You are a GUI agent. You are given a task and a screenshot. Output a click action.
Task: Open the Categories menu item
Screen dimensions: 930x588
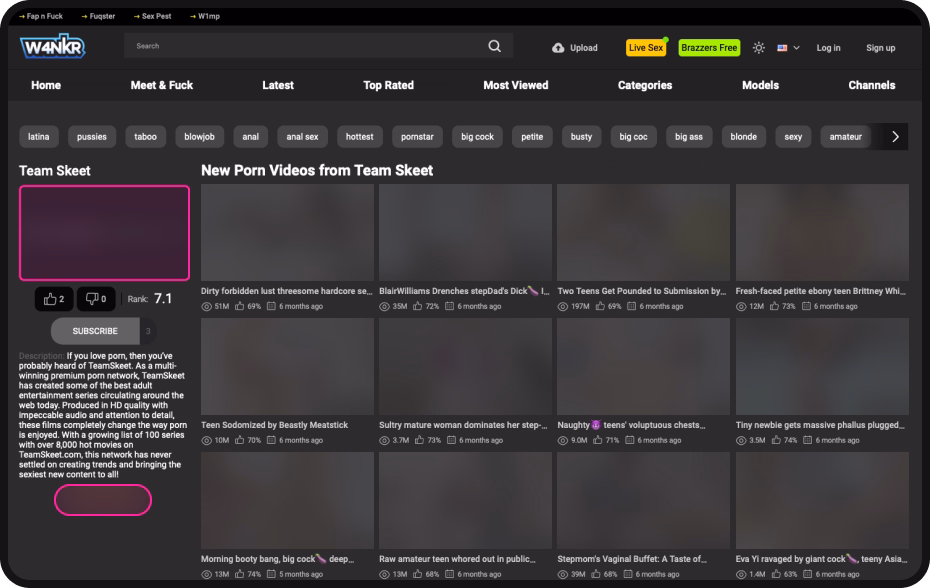coord(644,85)
